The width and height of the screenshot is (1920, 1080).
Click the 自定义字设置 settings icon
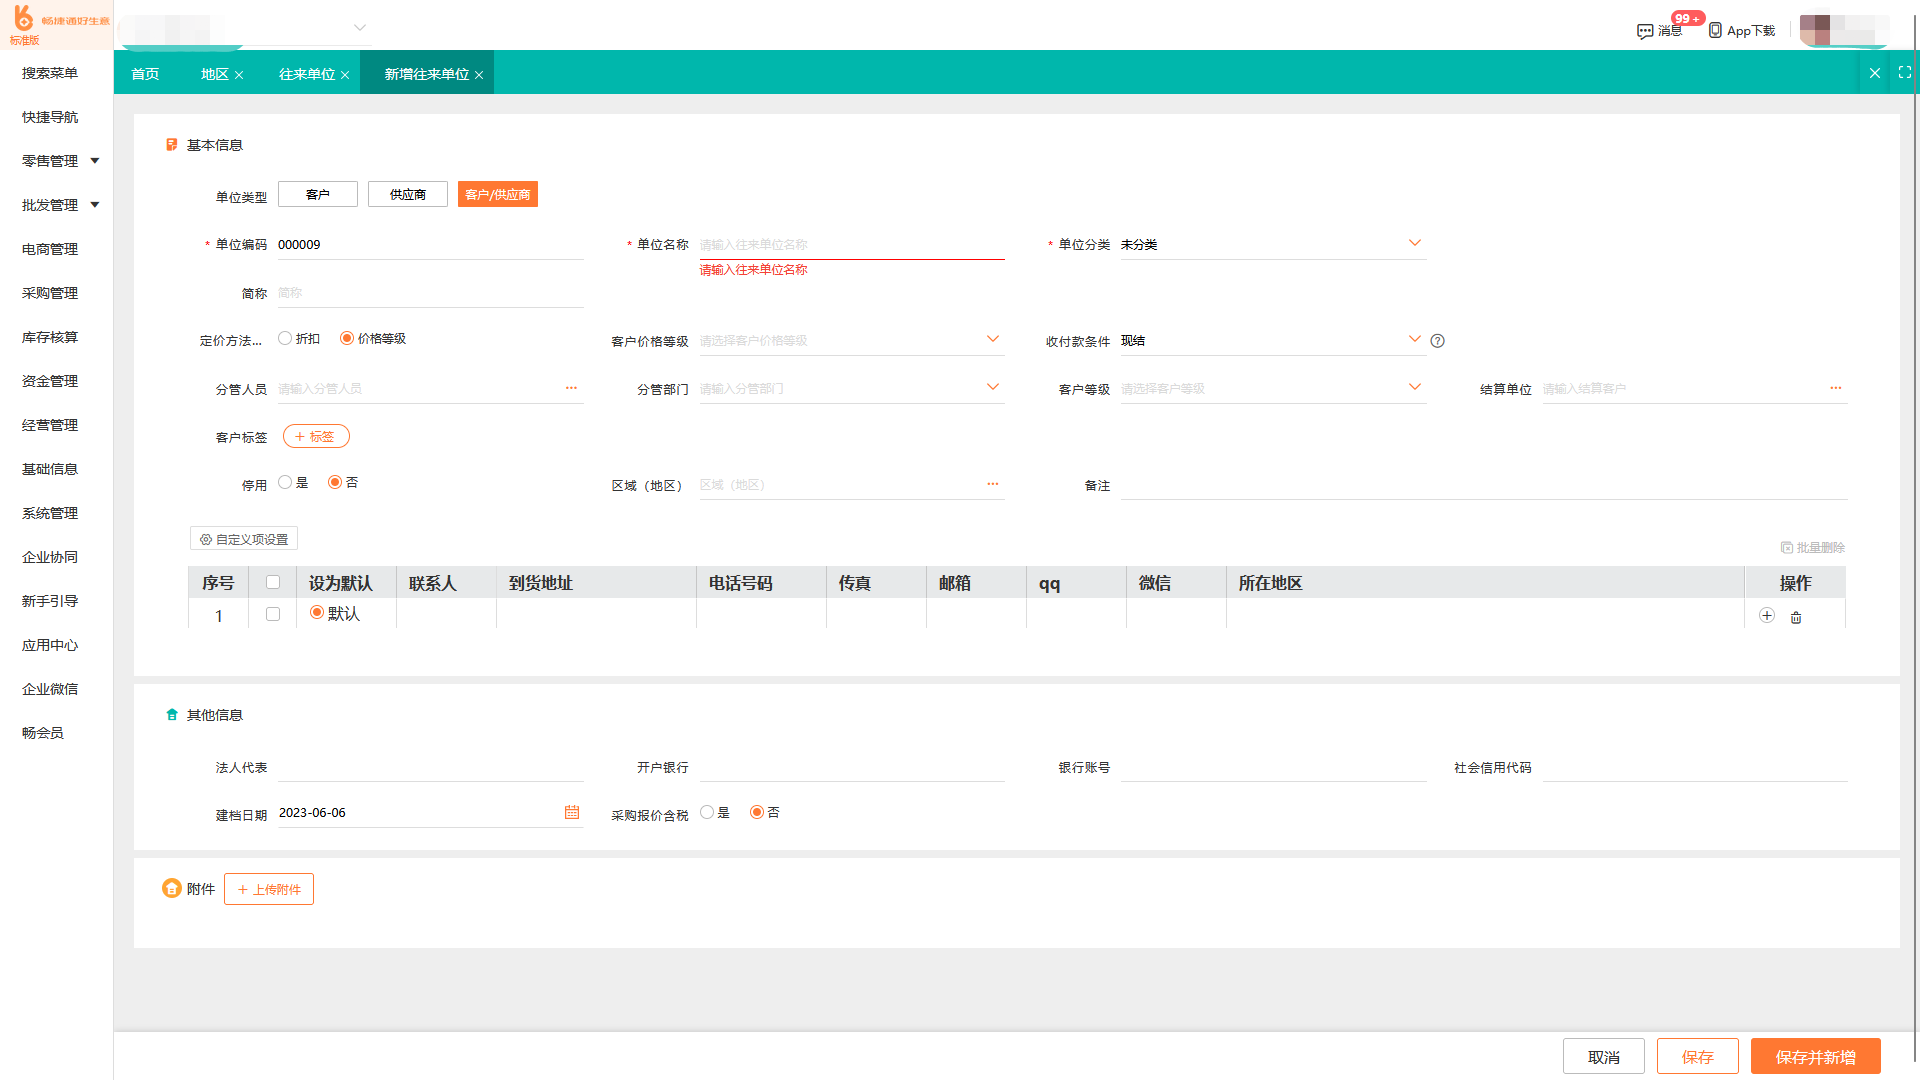pyautogui.click(x=206, y=538)
